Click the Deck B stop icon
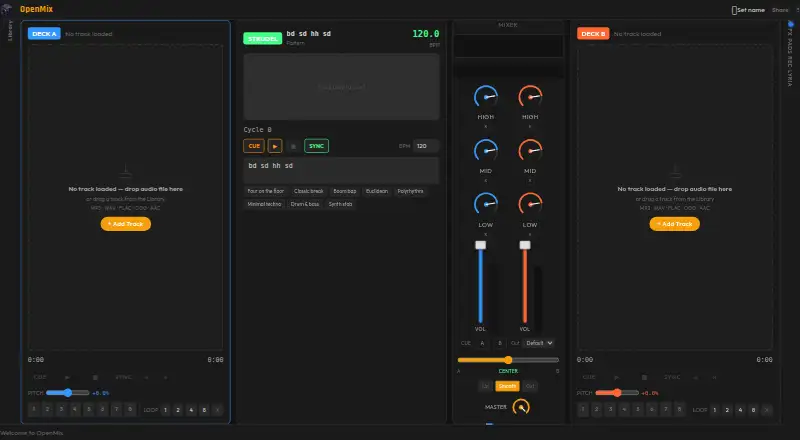Viewport: 800px width, 440px height. pyautogui.click(x=644, y=377)
